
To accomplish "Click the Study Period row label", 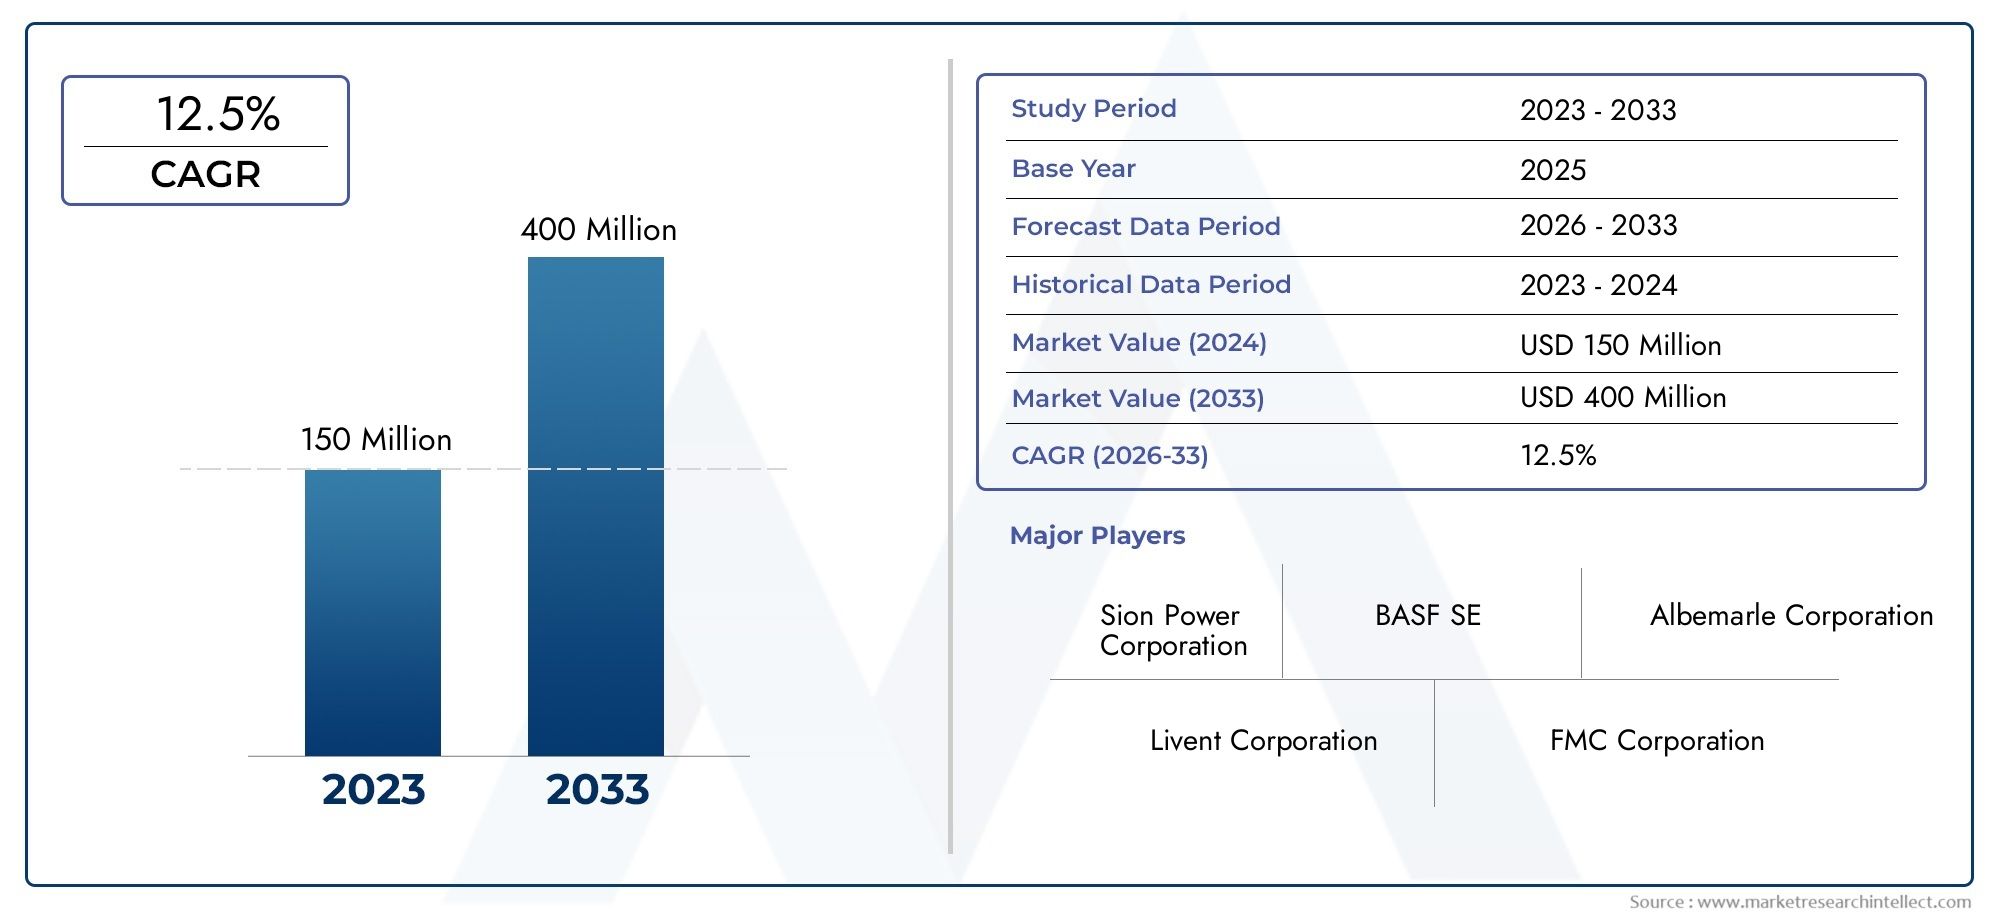I will click(x=1094, y=108).
